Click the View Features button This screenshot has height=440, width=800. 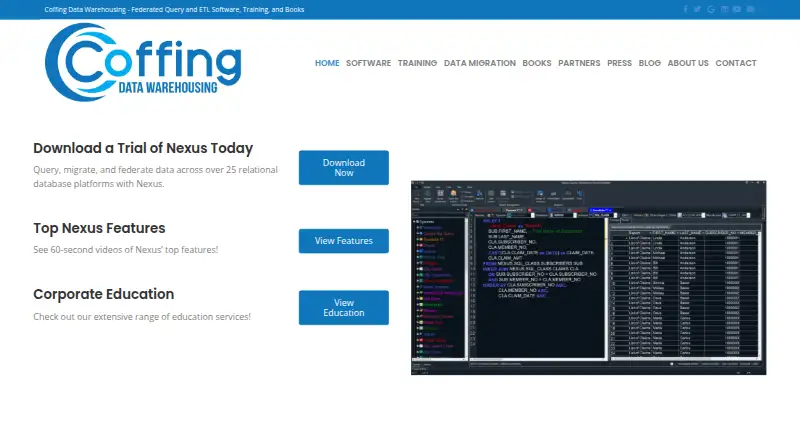(344, 241)
